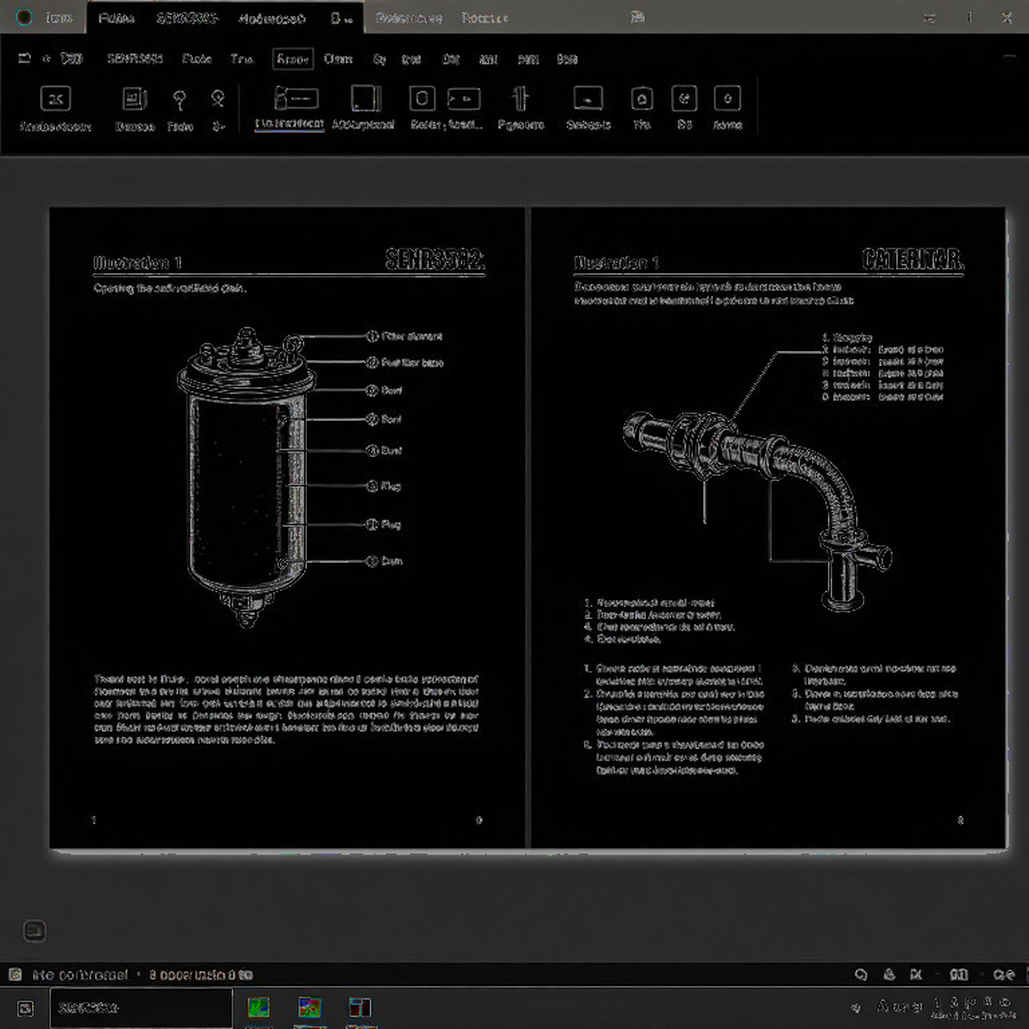Click the rounded square icon in ribbon

coord(422,98)
